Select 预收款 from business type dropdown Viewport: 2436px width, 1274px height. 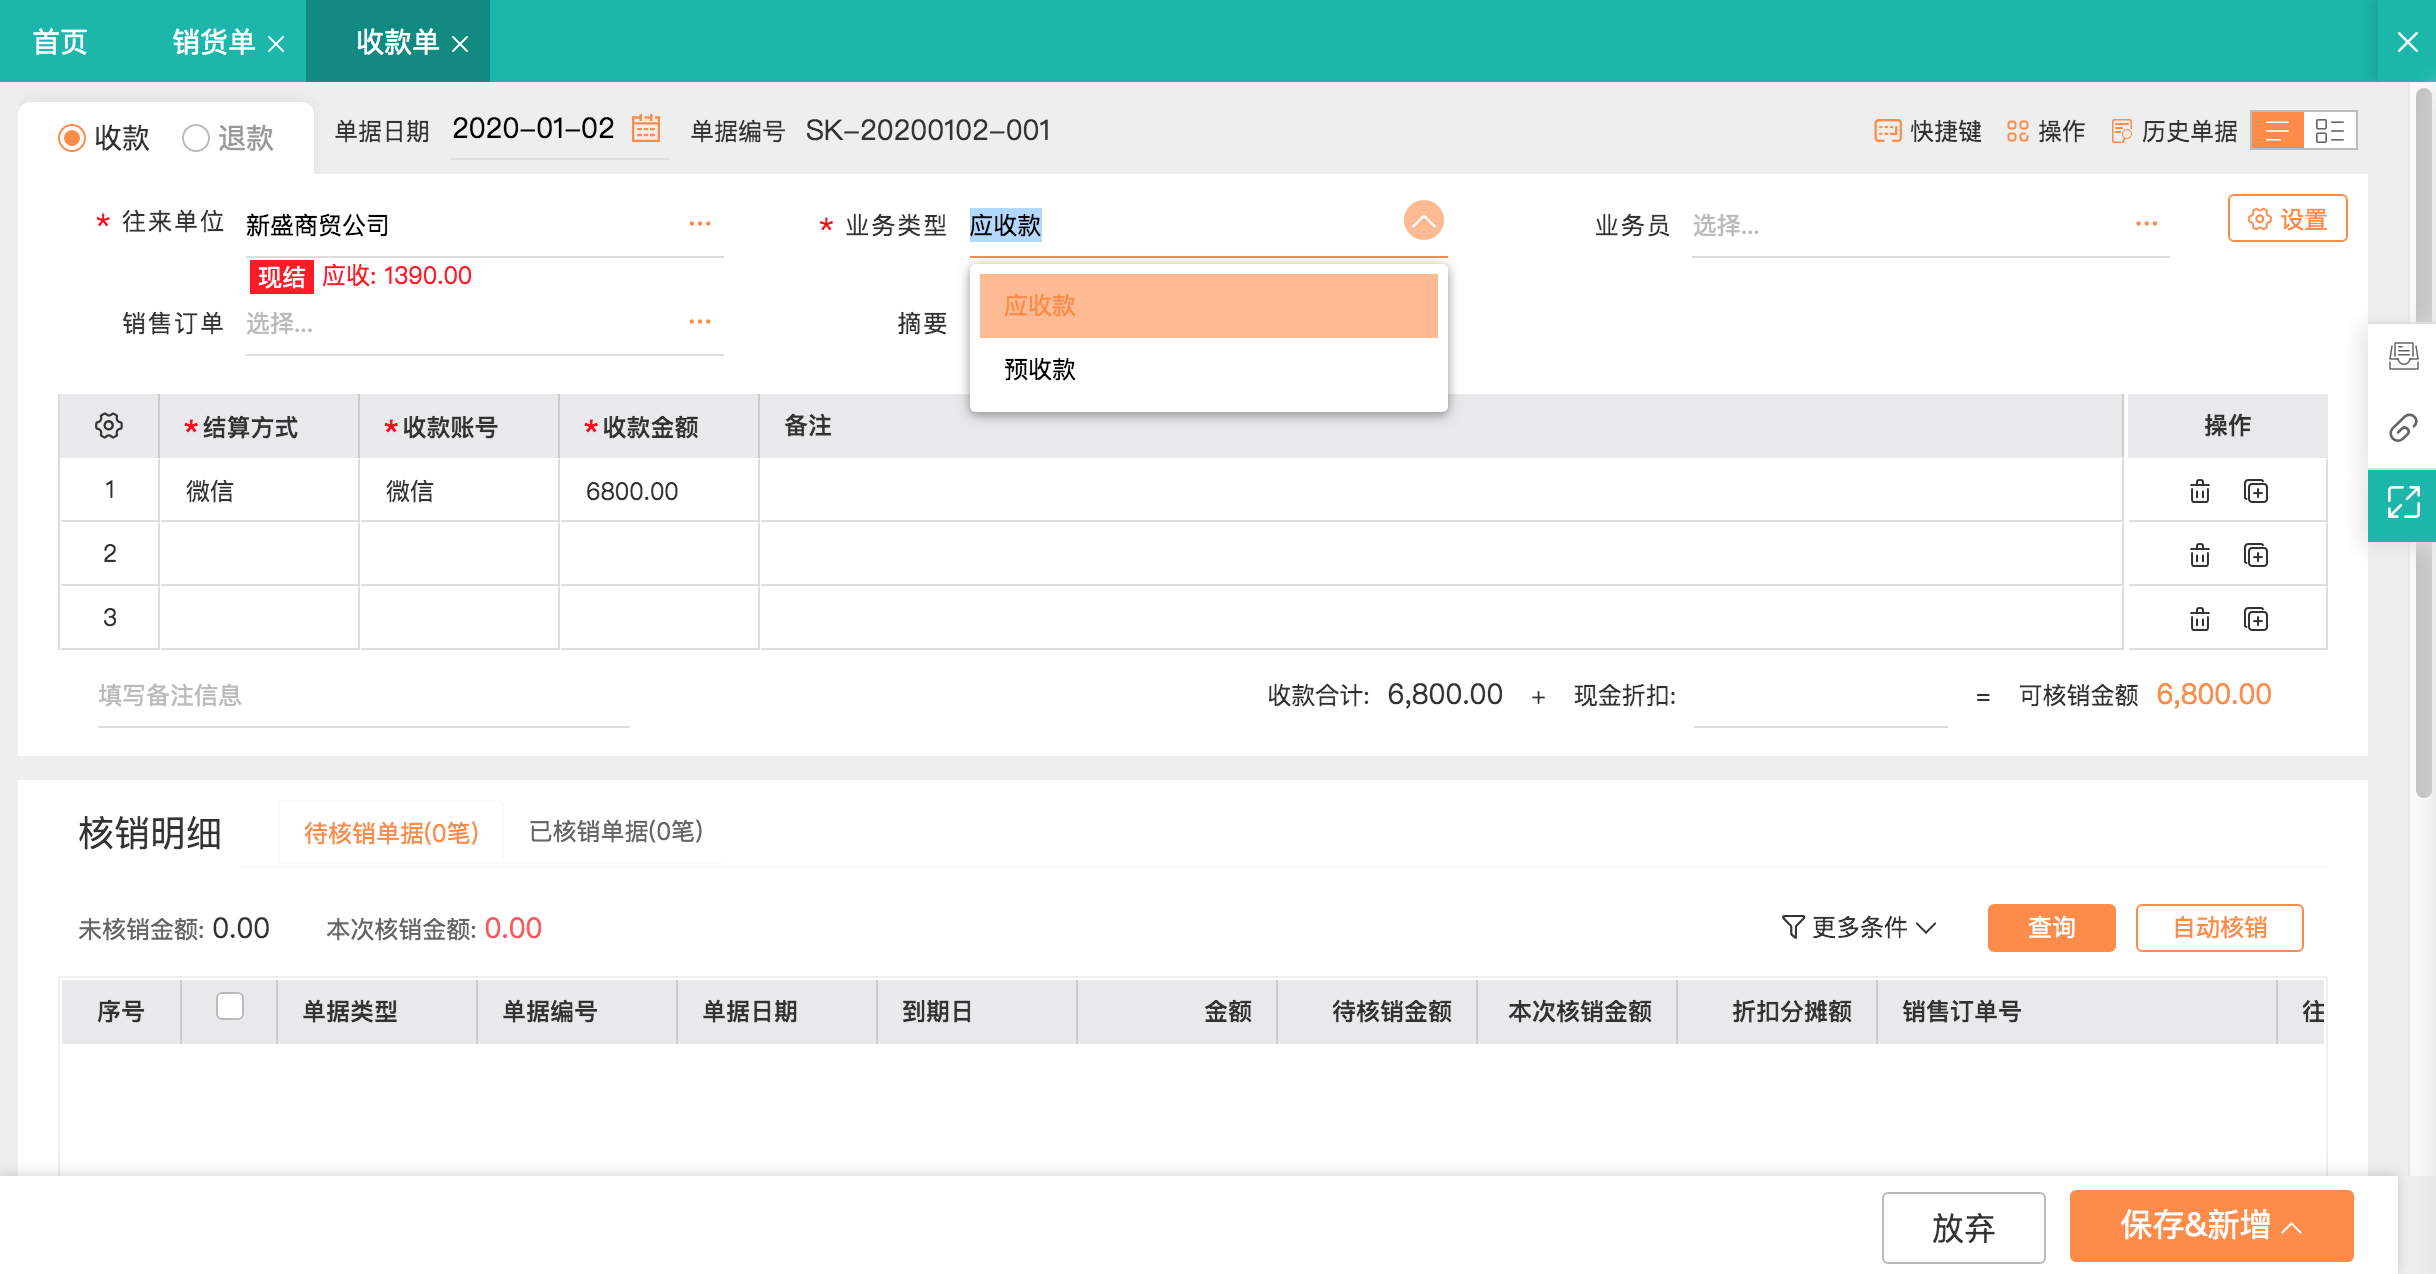pyautogui.click(x=1207, y=369)
